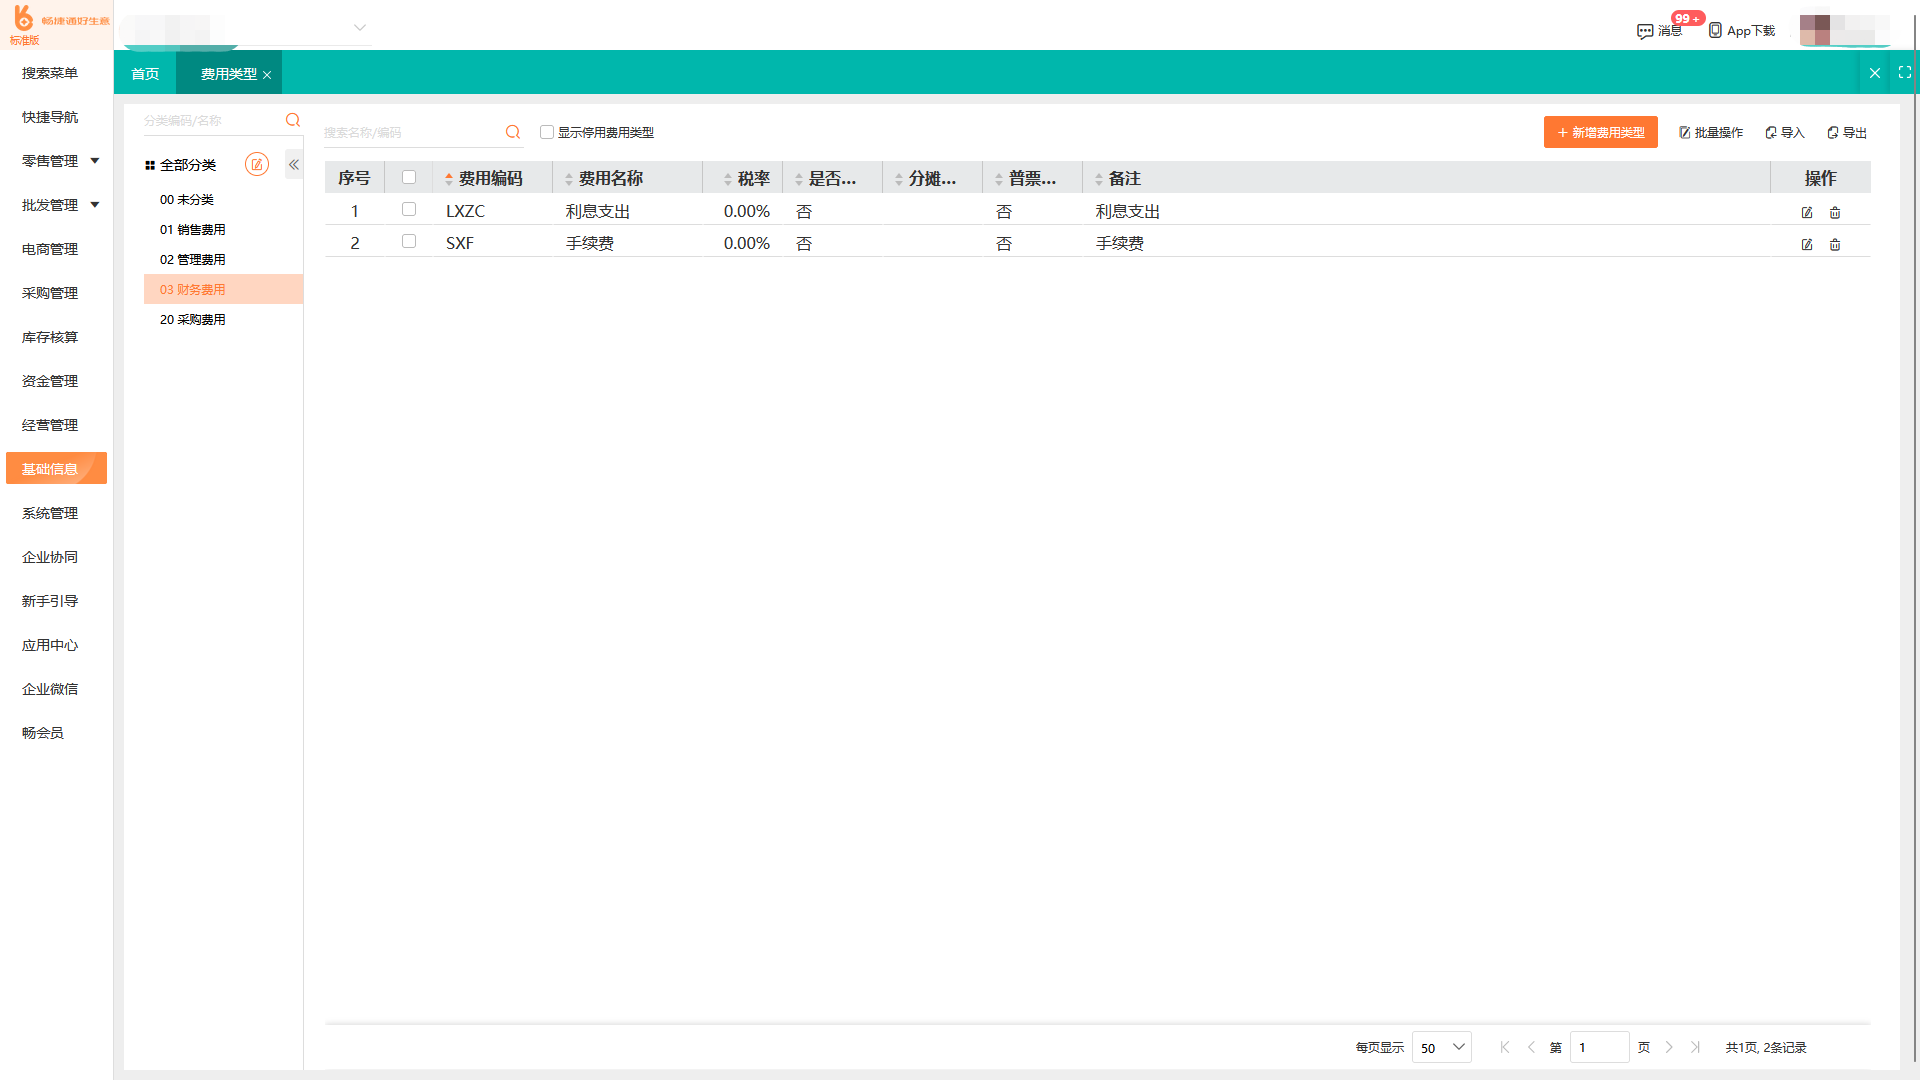The height and width of the screenshot is (1080, 1920).
Task: Check the LXZC row checkbox
Action: [409, 210]
